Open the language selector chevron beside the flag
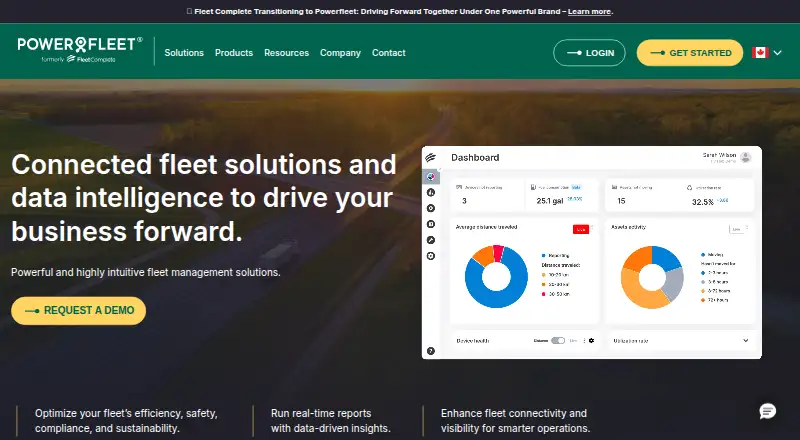The image size is (800, 440). 778,53
